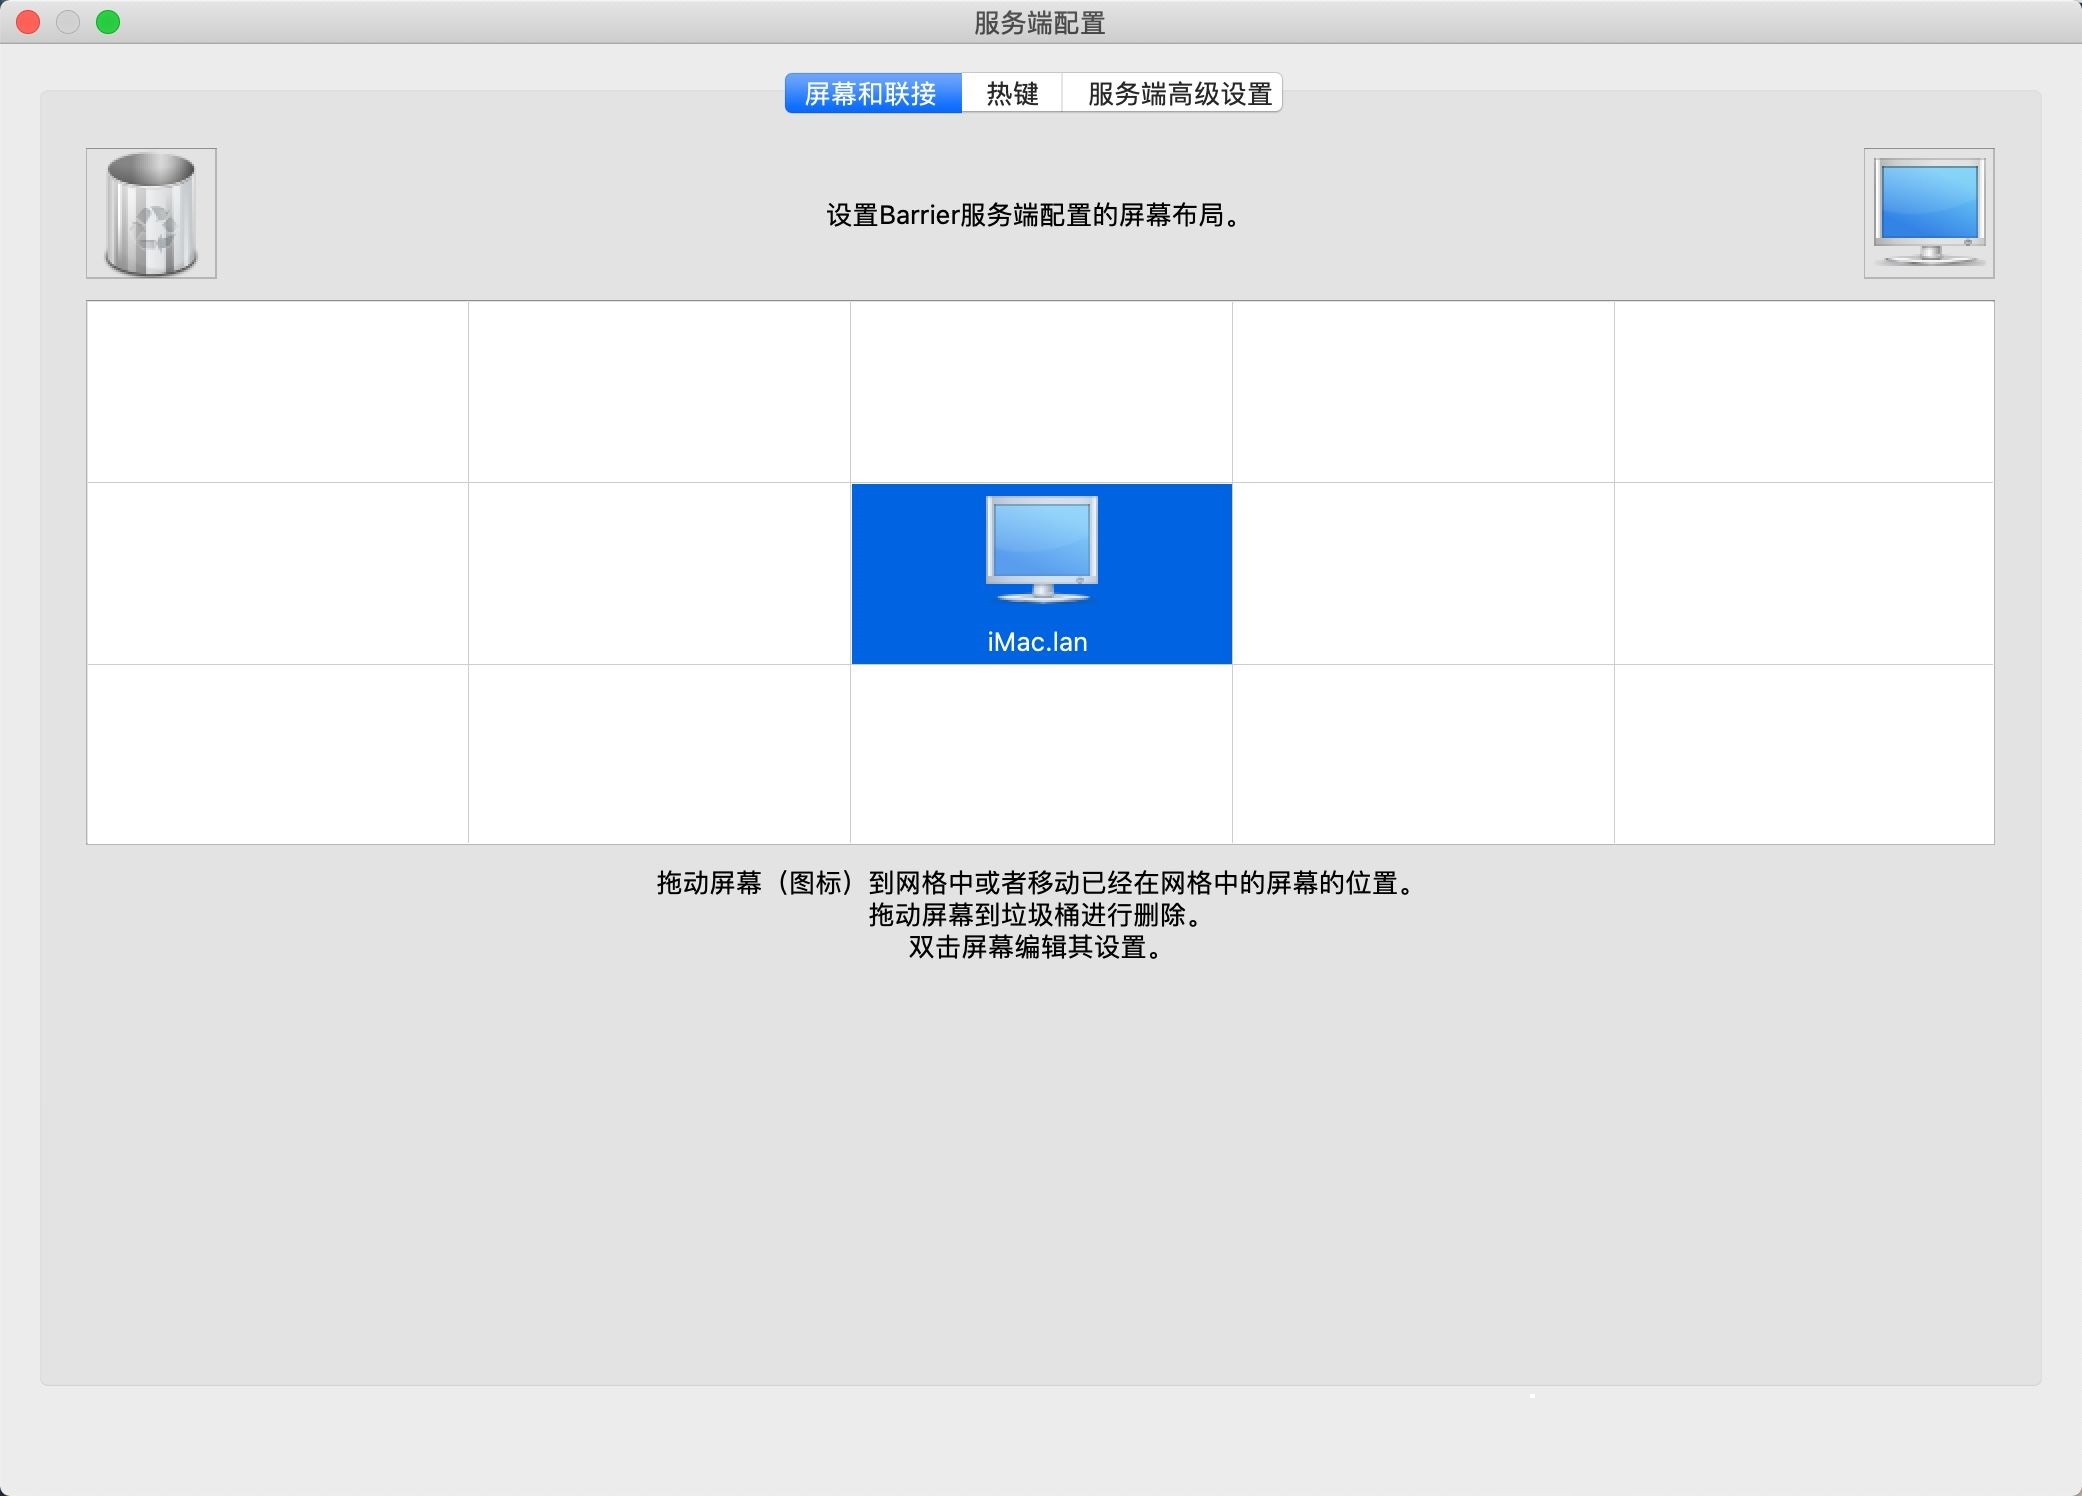Click the iMac.lan label text

[x=1037, y=641]
